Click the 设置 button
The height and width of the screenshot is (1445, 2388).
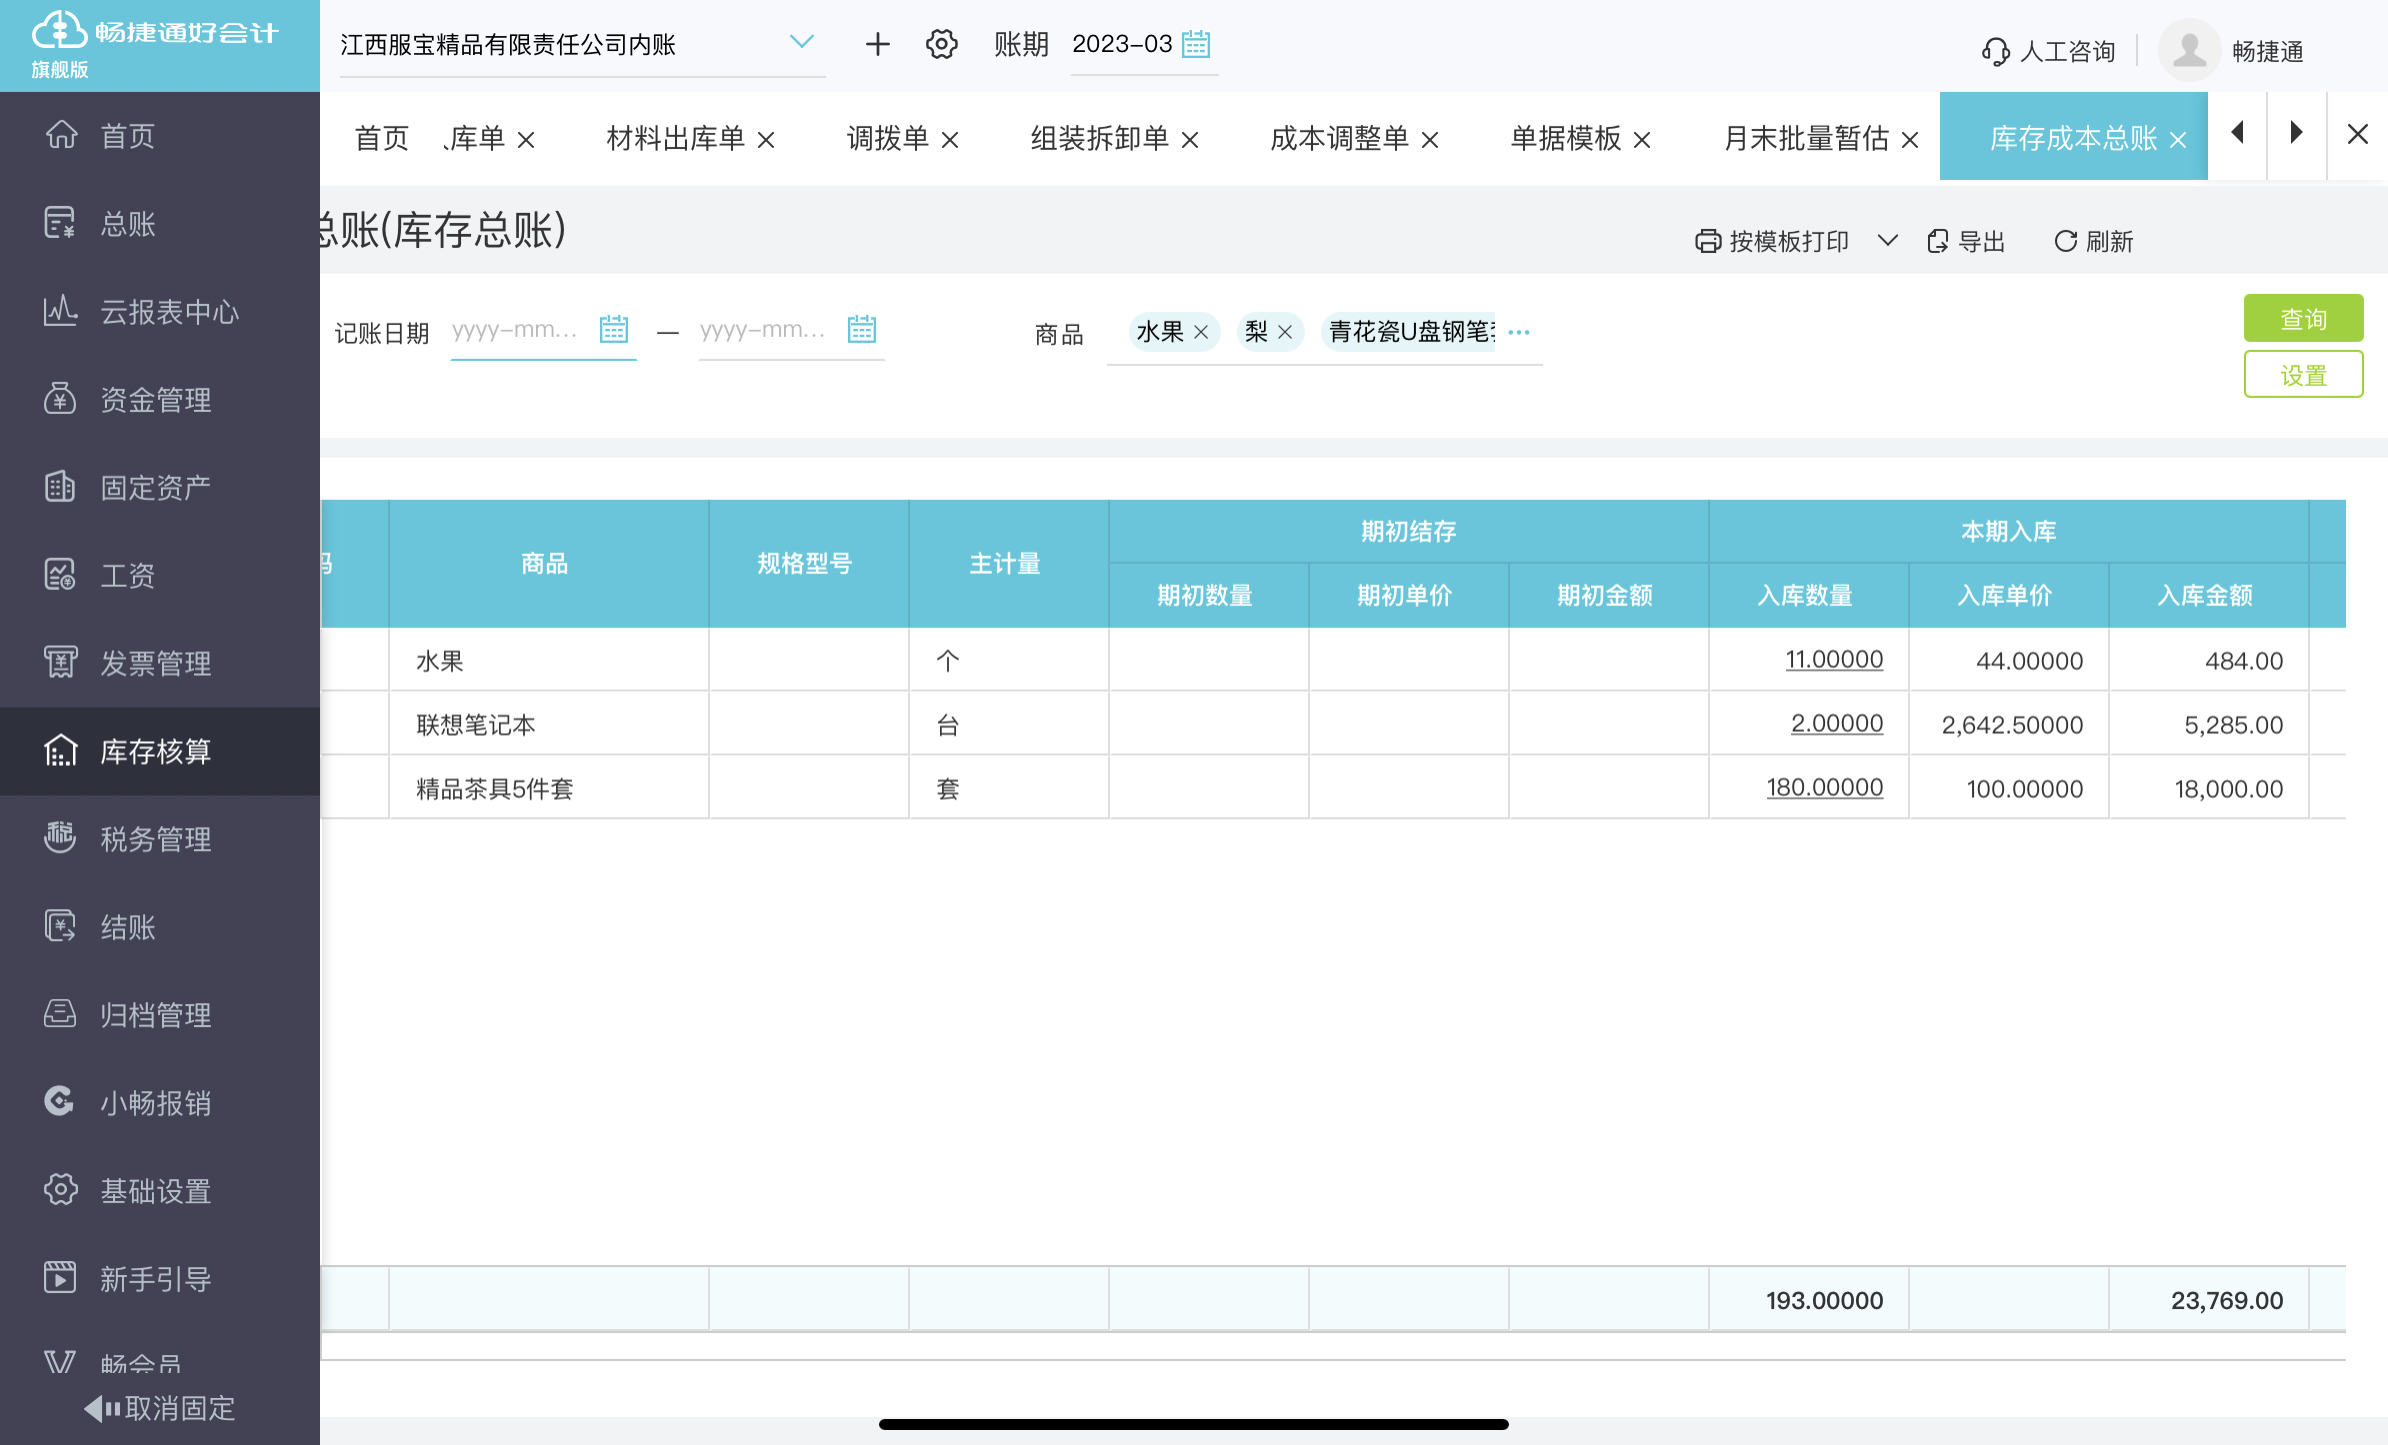2303,374
